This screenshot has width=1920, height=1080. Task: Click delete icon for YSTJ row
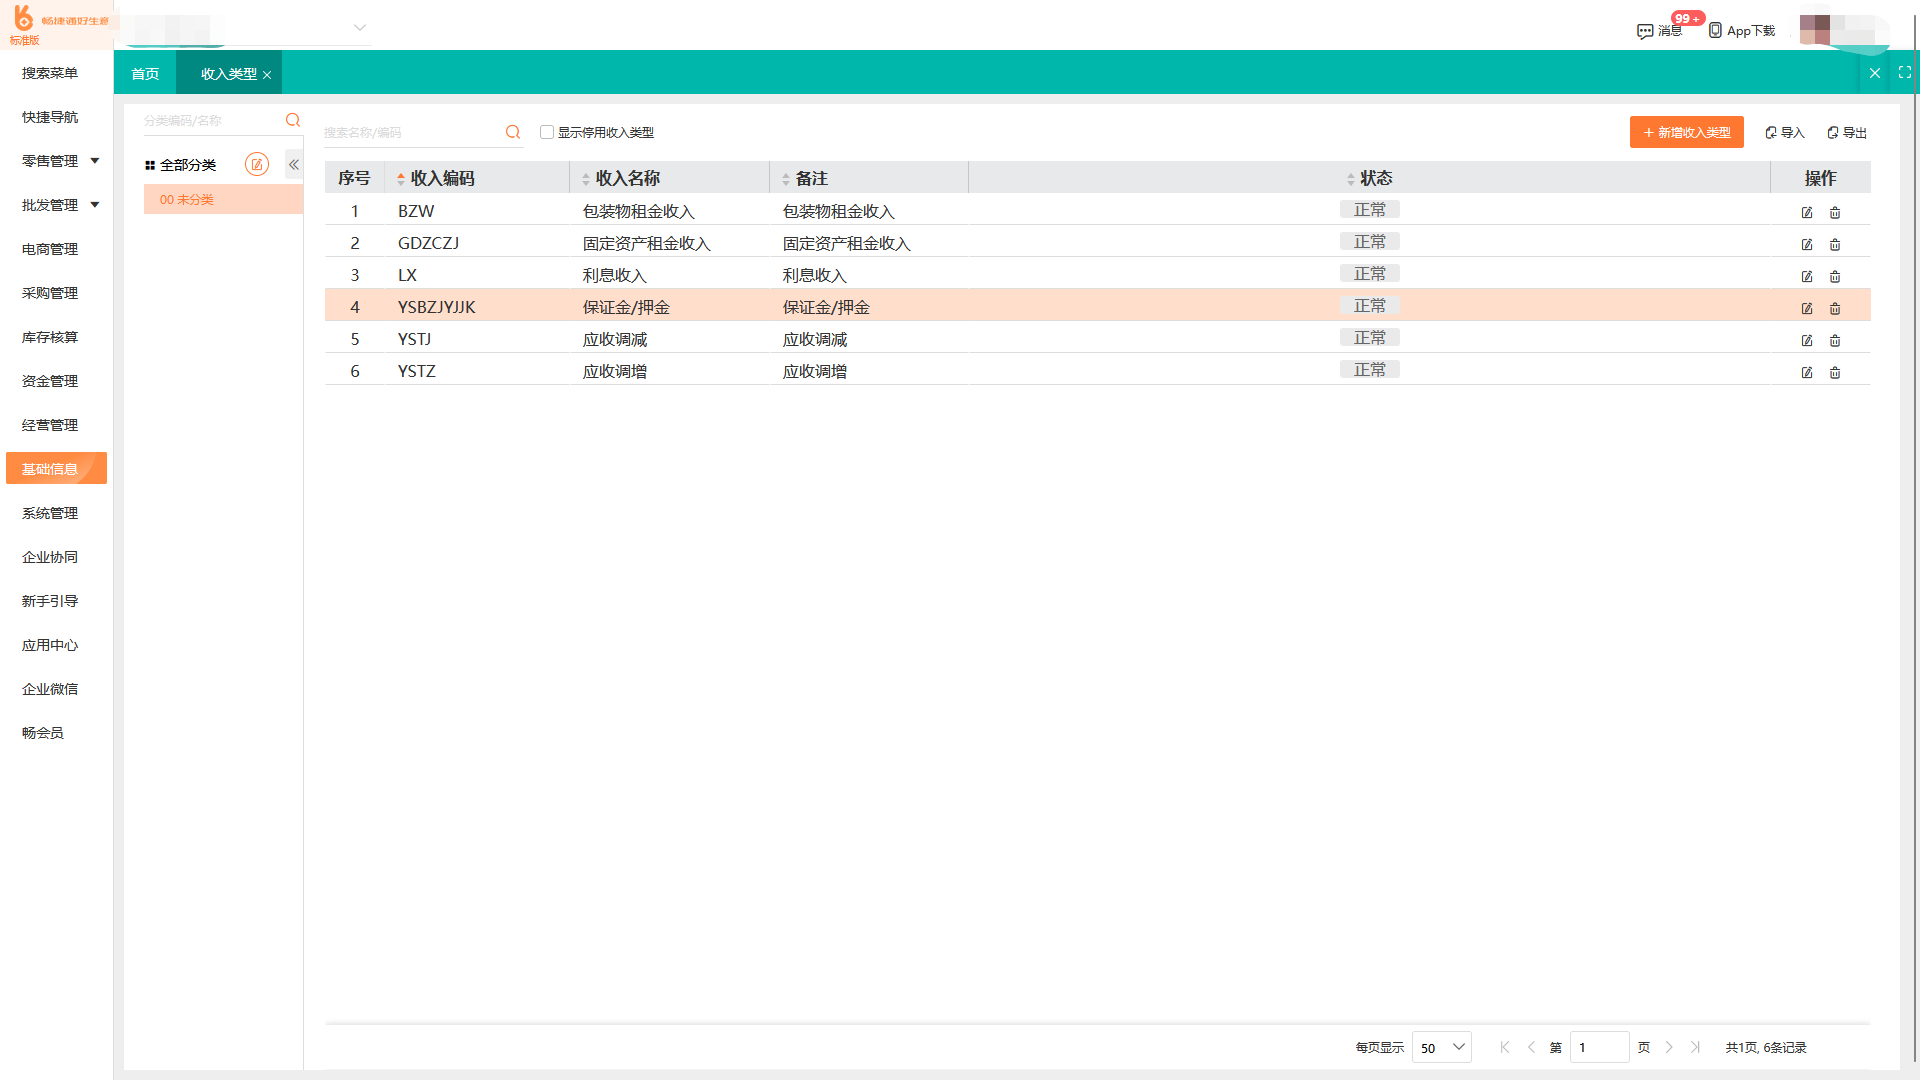pos(1834,339)
